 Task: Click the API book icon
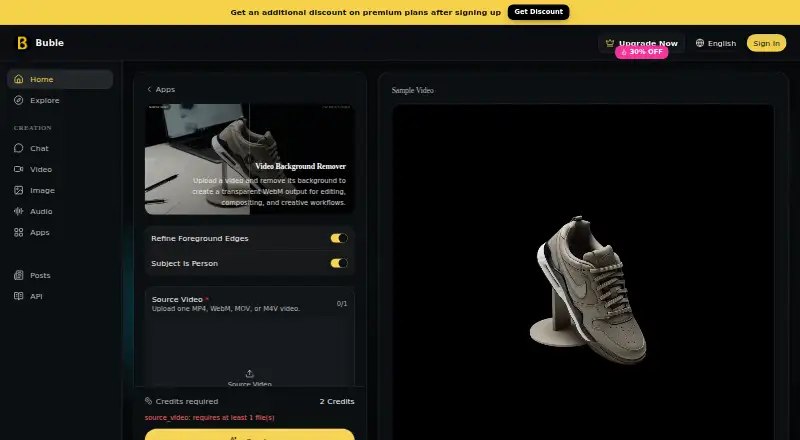[x=19, y=296]
